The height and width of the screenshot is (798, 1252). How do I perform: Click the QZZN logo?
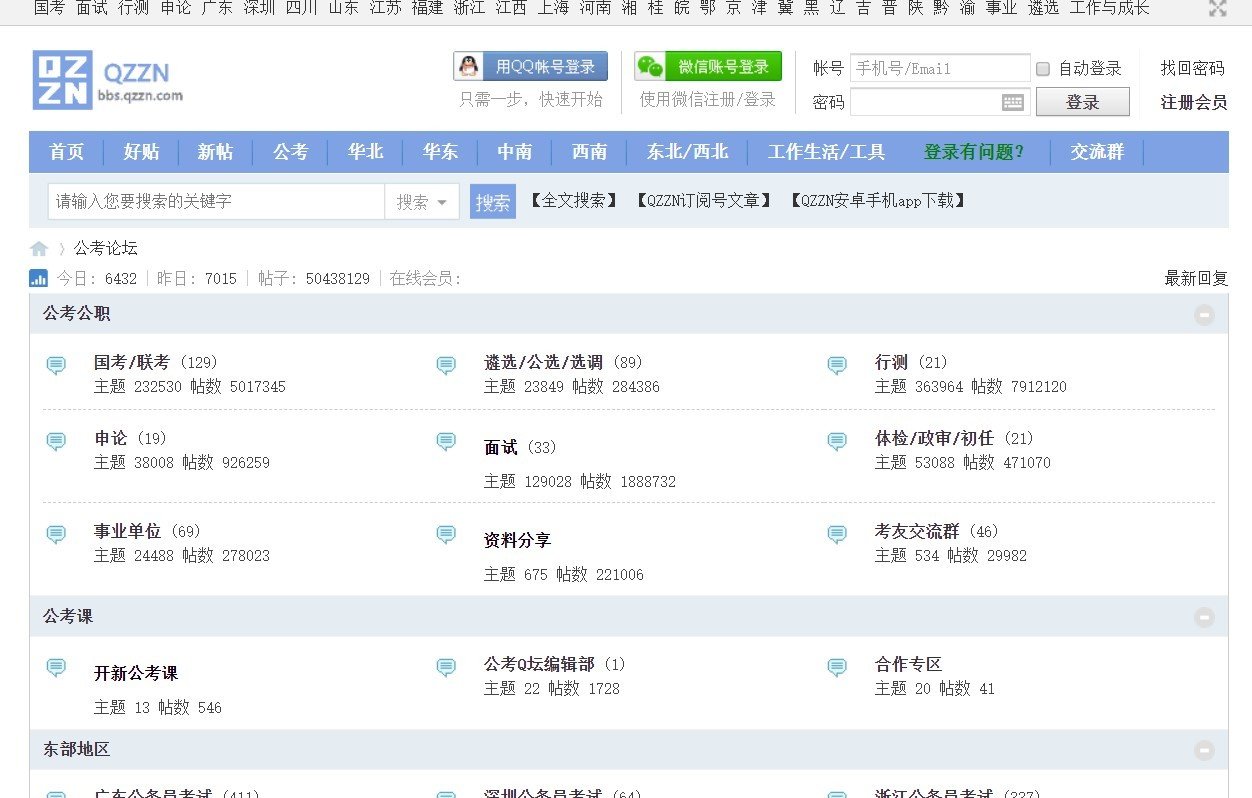pyautogui.click(x=107, y=81)
